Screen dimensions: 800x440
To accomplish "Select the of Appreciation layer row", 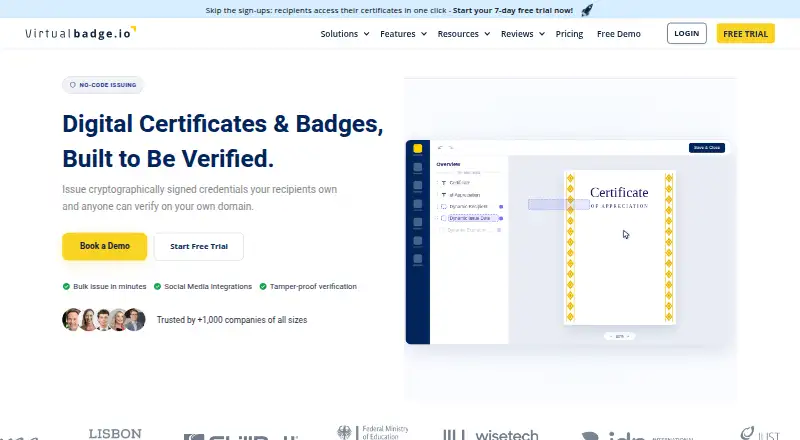I will pyautogui.click(x=467, y=194).
